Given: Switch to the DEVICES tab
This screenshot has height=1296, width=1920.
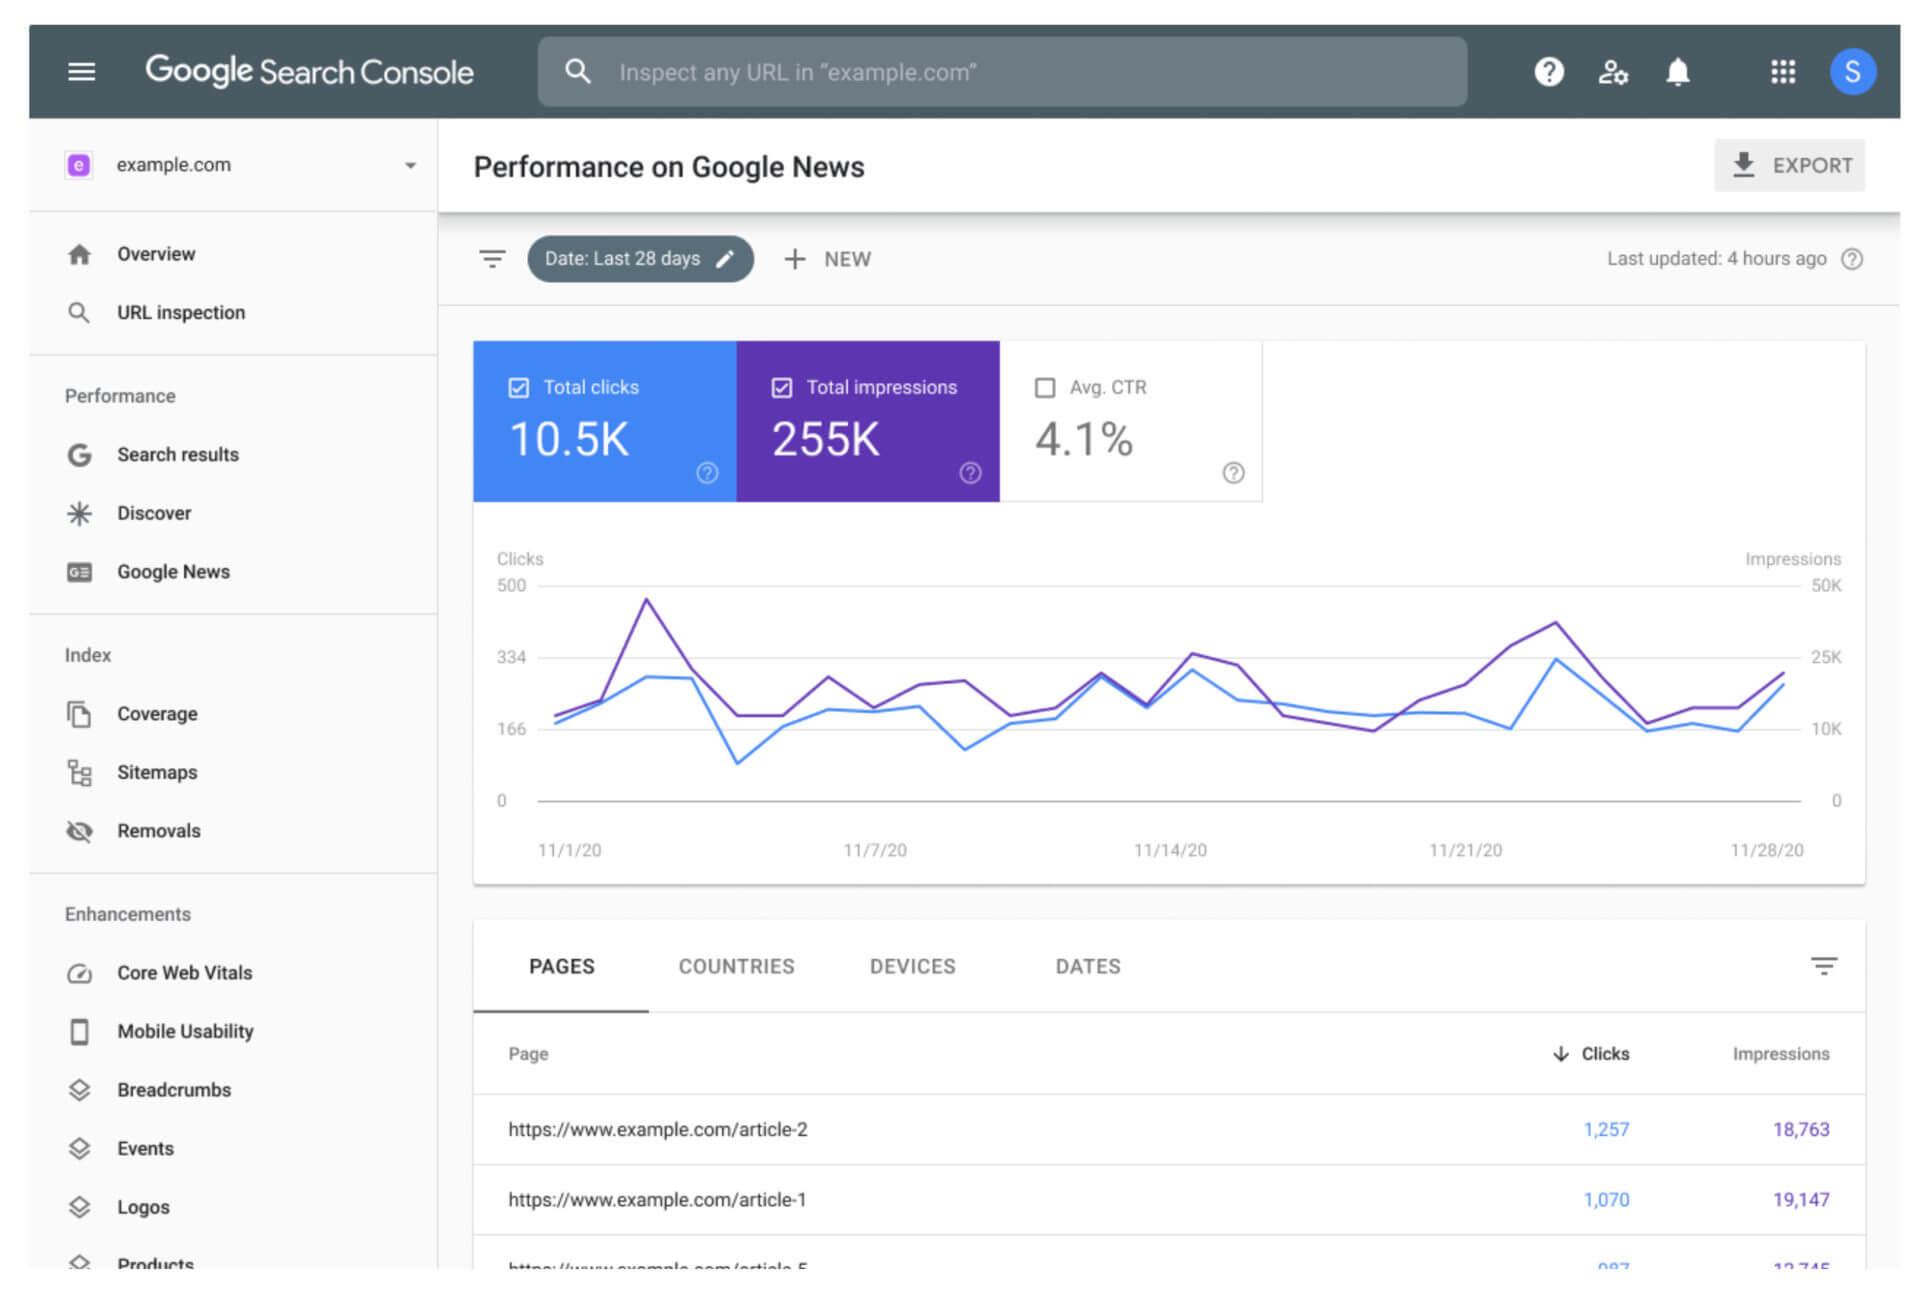Looking at the screenshot, I should click(x=912, y=966).
